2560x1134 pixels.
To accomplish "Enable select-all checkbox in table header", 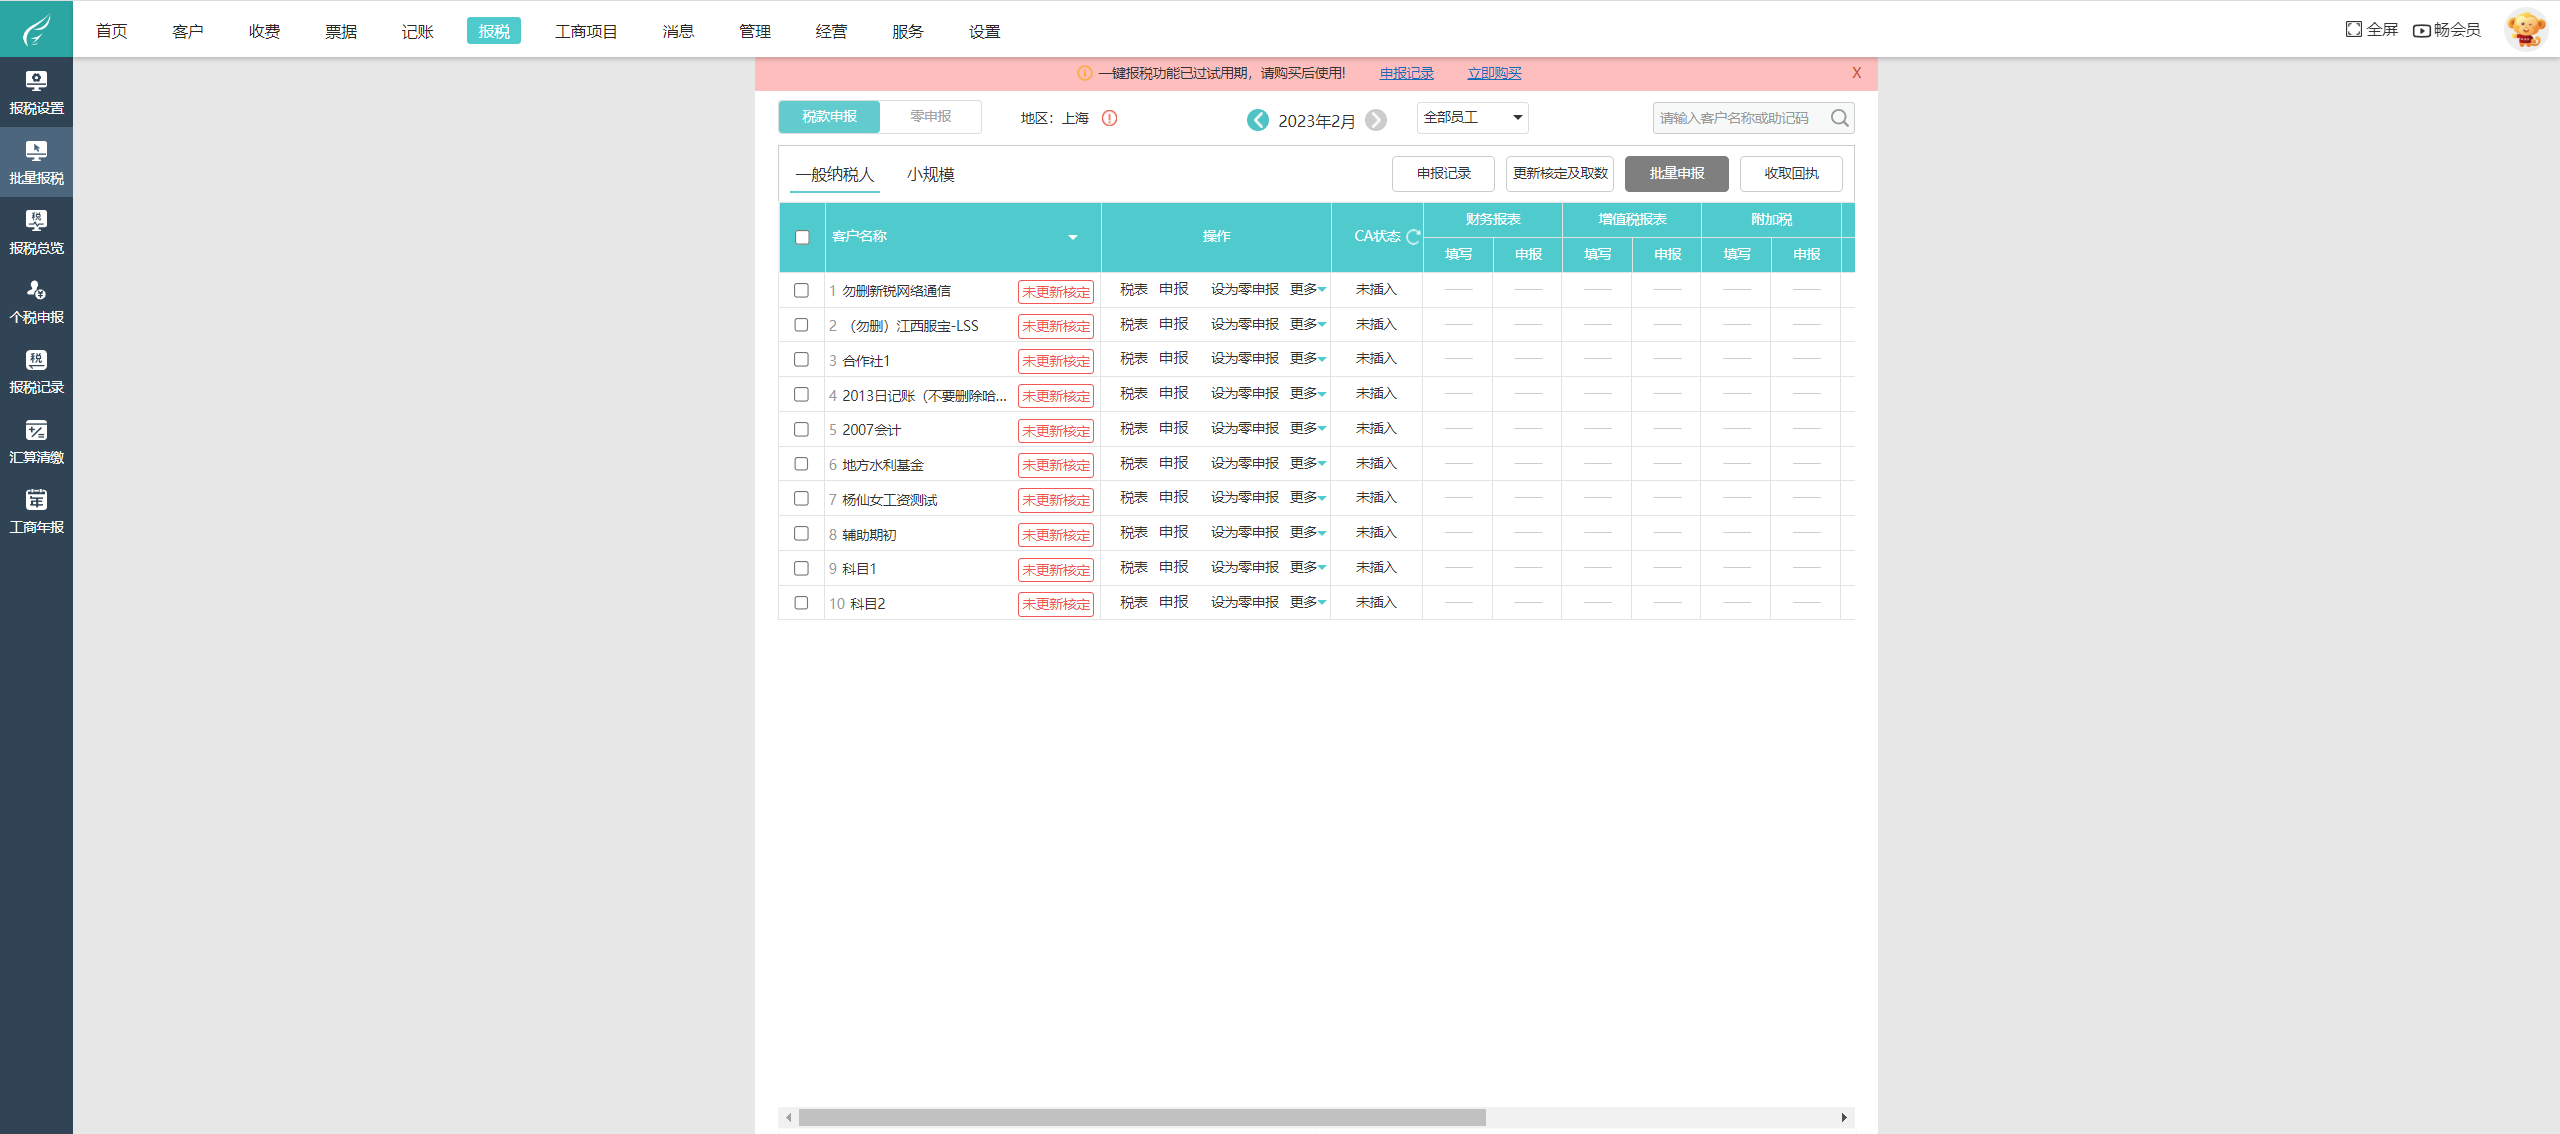I will (x=802, y=237).
